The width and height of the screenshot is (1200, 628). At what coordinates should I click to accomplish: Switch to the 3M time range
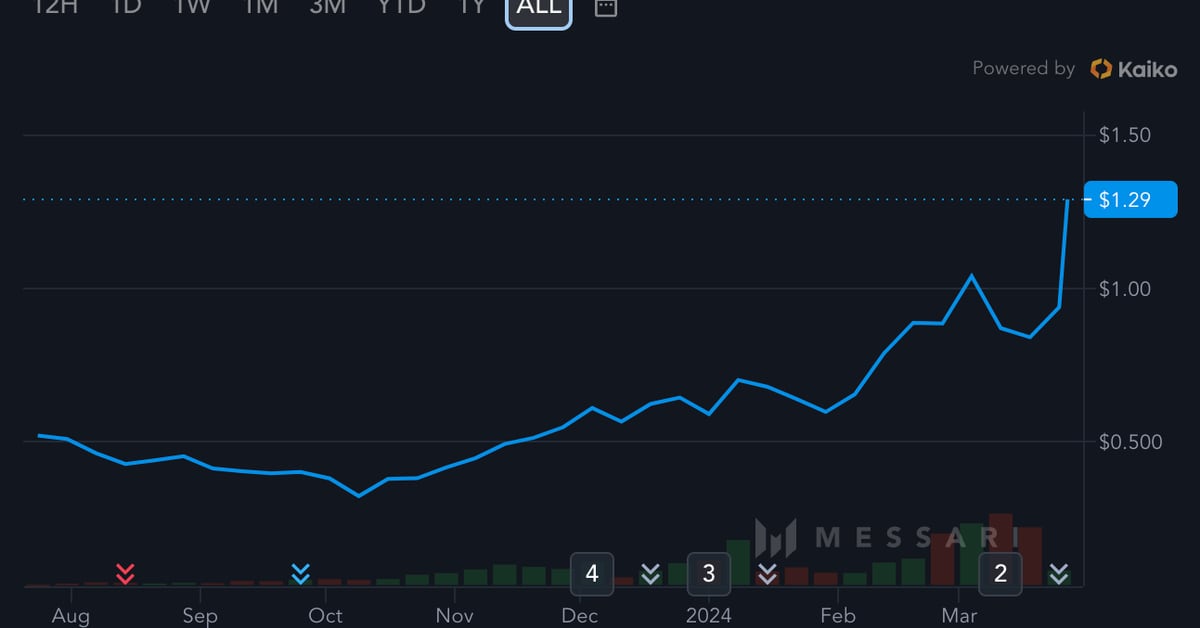coord(327,8)
